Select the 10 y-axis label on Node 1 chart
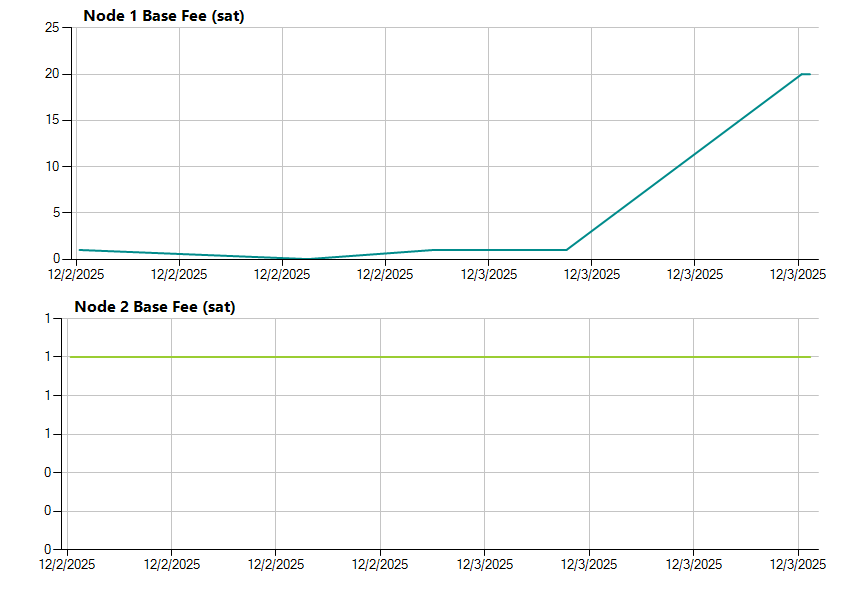 [52, 167]
